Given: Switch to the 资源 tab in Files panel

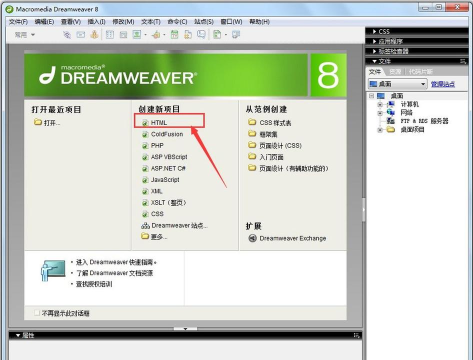Looking at the screenshot, I should (395, 72).
